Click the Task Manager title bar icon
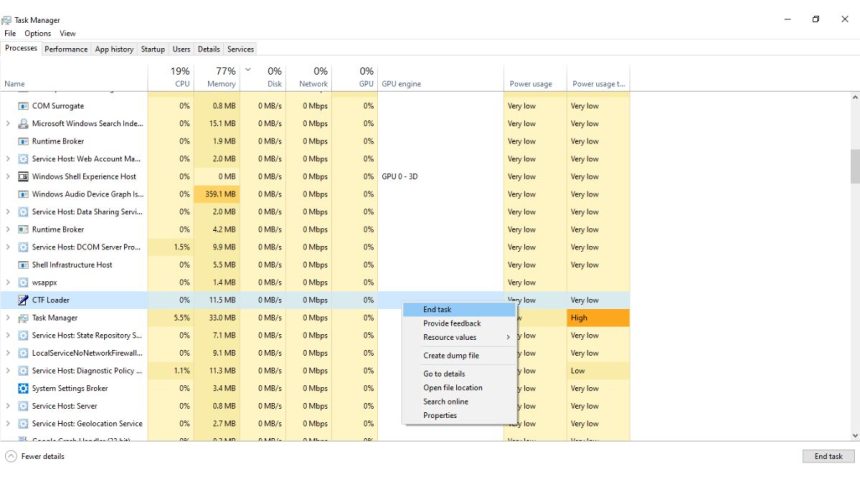 6,20
